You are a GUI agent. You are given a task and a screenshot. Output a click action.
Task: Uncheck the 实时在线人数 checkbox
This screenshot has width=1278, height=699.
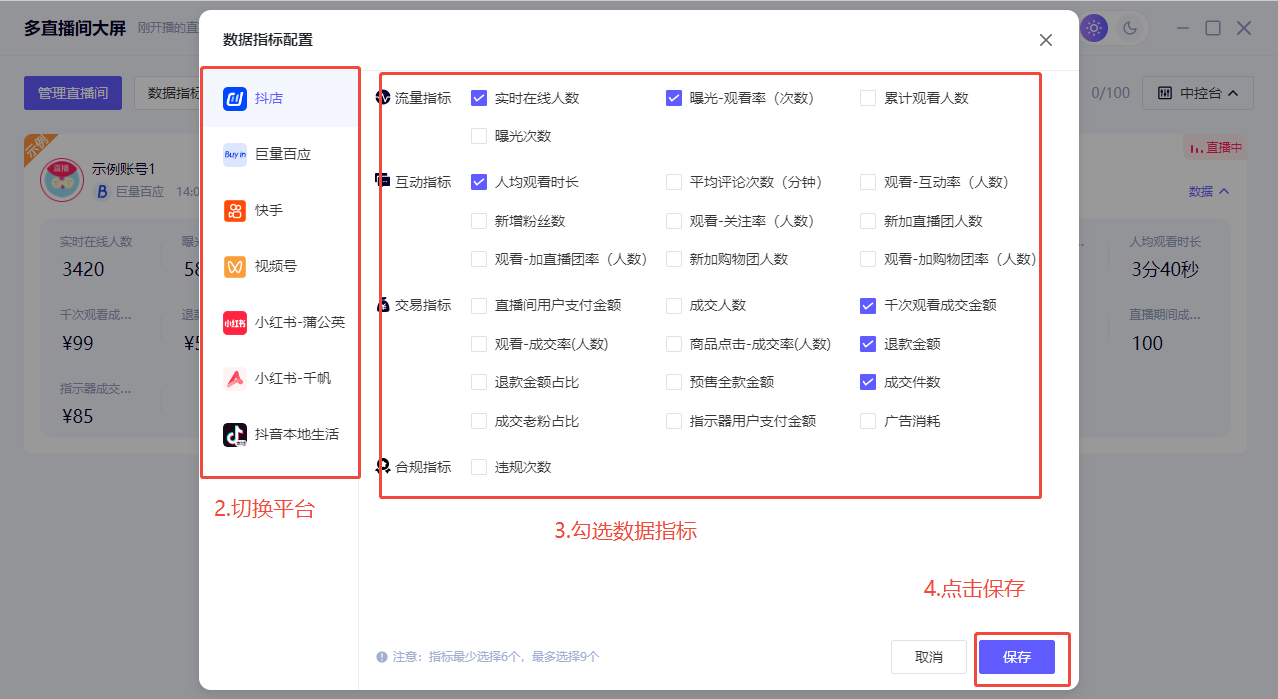coord(479,97)
